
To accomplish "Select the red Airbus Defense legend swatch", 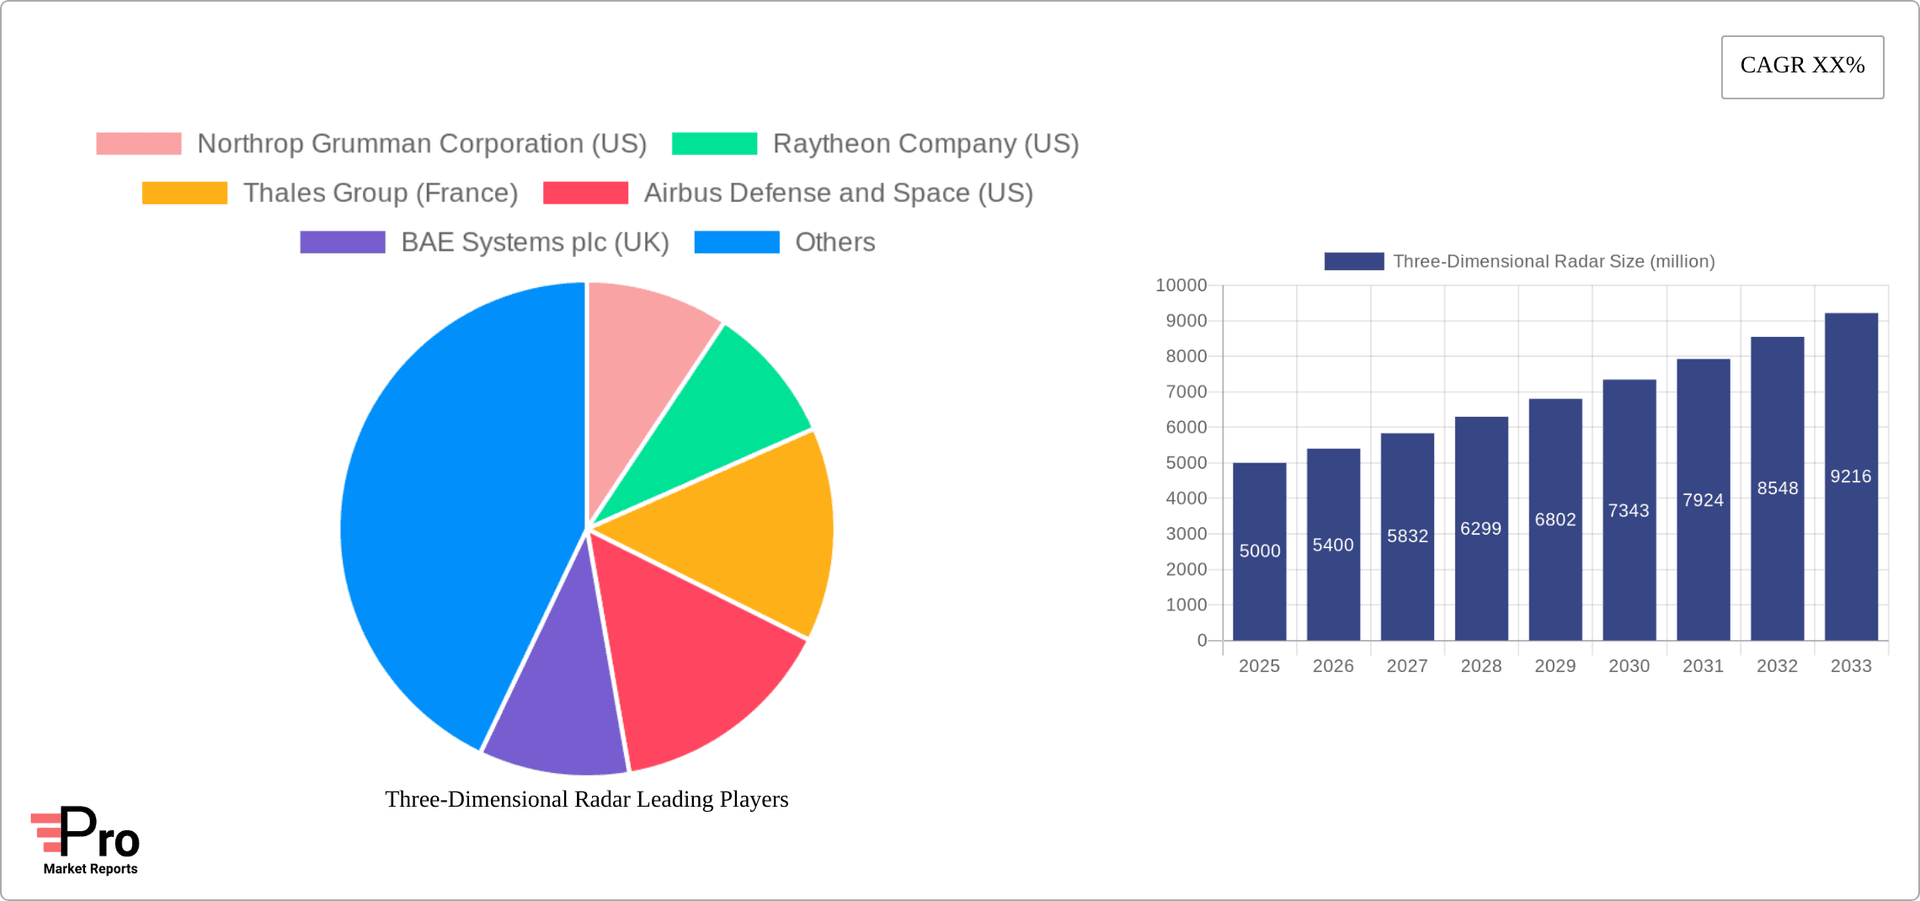I will pyautogui.click(x=584, y=192).
